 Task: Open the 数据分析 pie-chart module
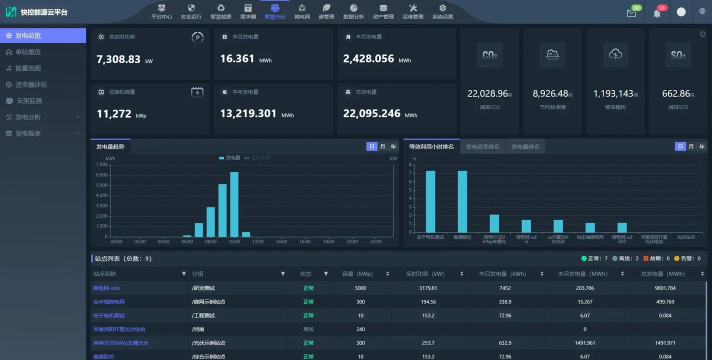353,11
